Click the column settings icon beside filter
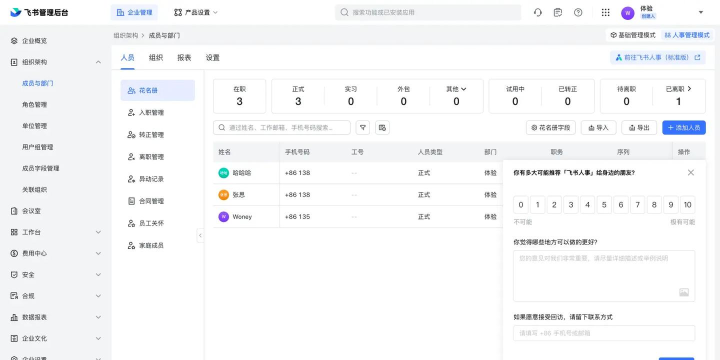 pos(382,128)
